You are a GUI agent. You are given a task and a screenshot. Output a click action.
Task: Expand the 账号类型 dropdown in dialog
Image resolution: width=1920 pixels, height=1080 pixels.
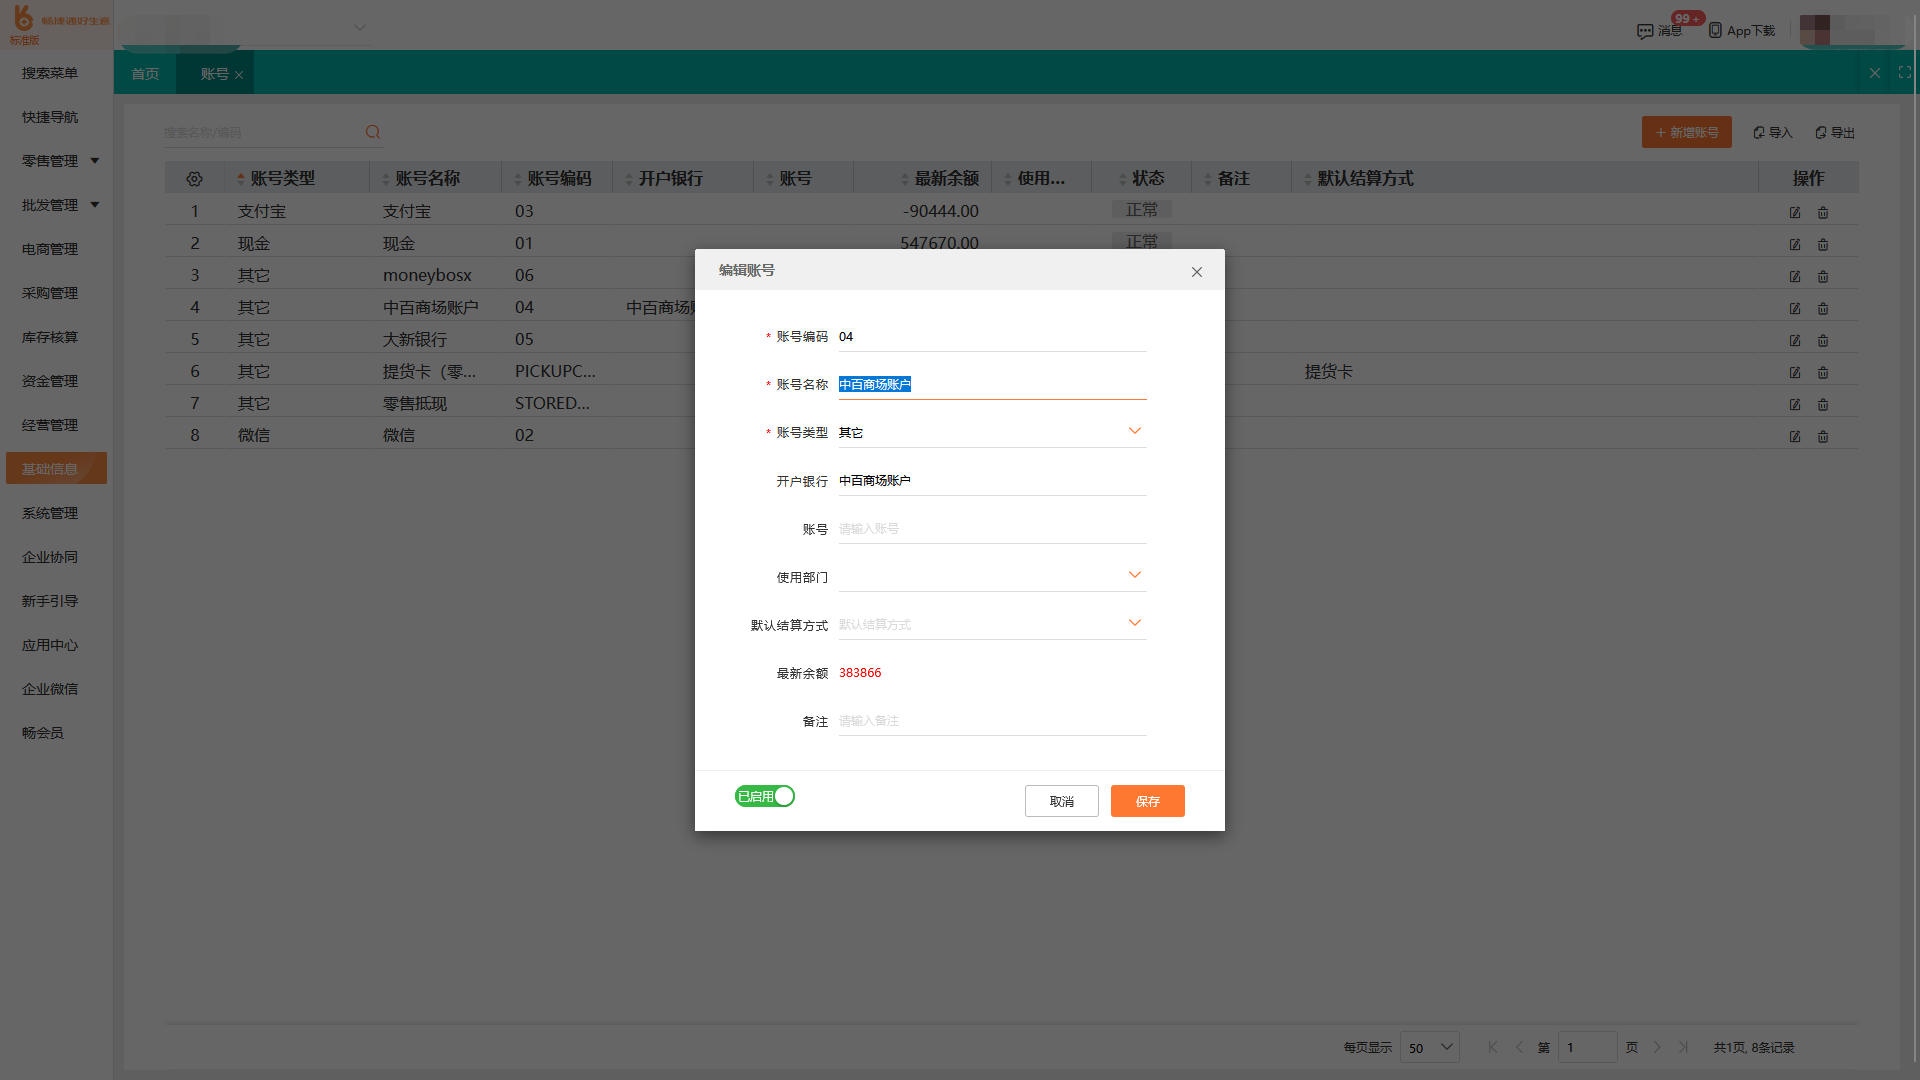tap(1134, 431)
